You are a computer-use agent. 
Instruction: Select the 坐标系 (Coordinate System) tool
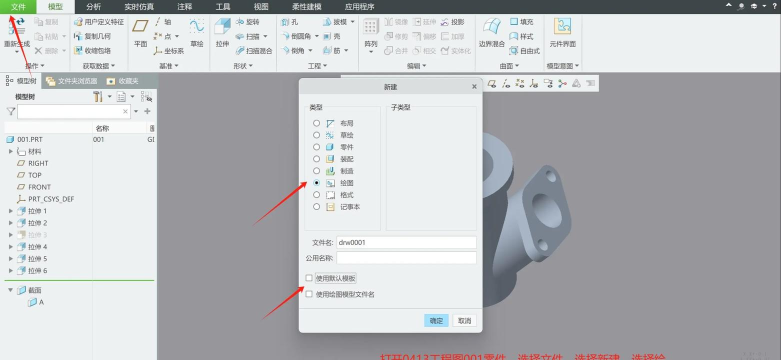tap(169, 51)
